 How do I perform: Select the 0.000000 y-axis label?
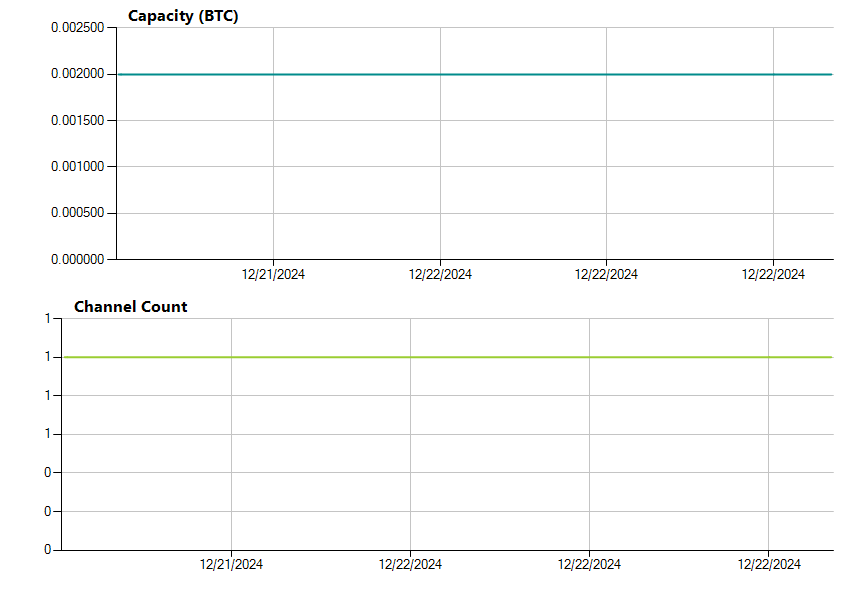coord(77,260)
